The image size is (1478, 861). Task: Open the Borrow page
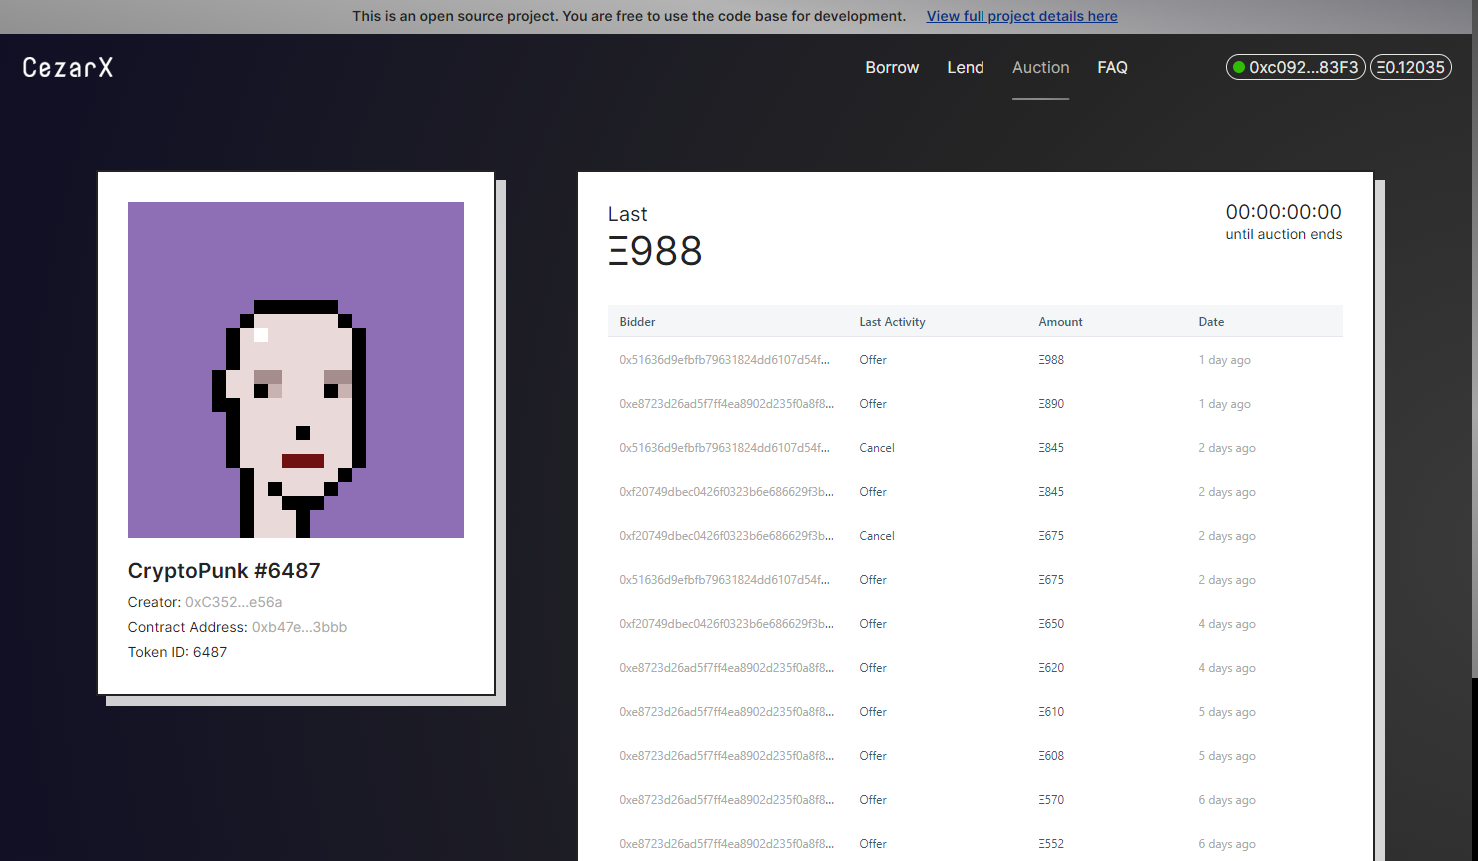[891, 67]
